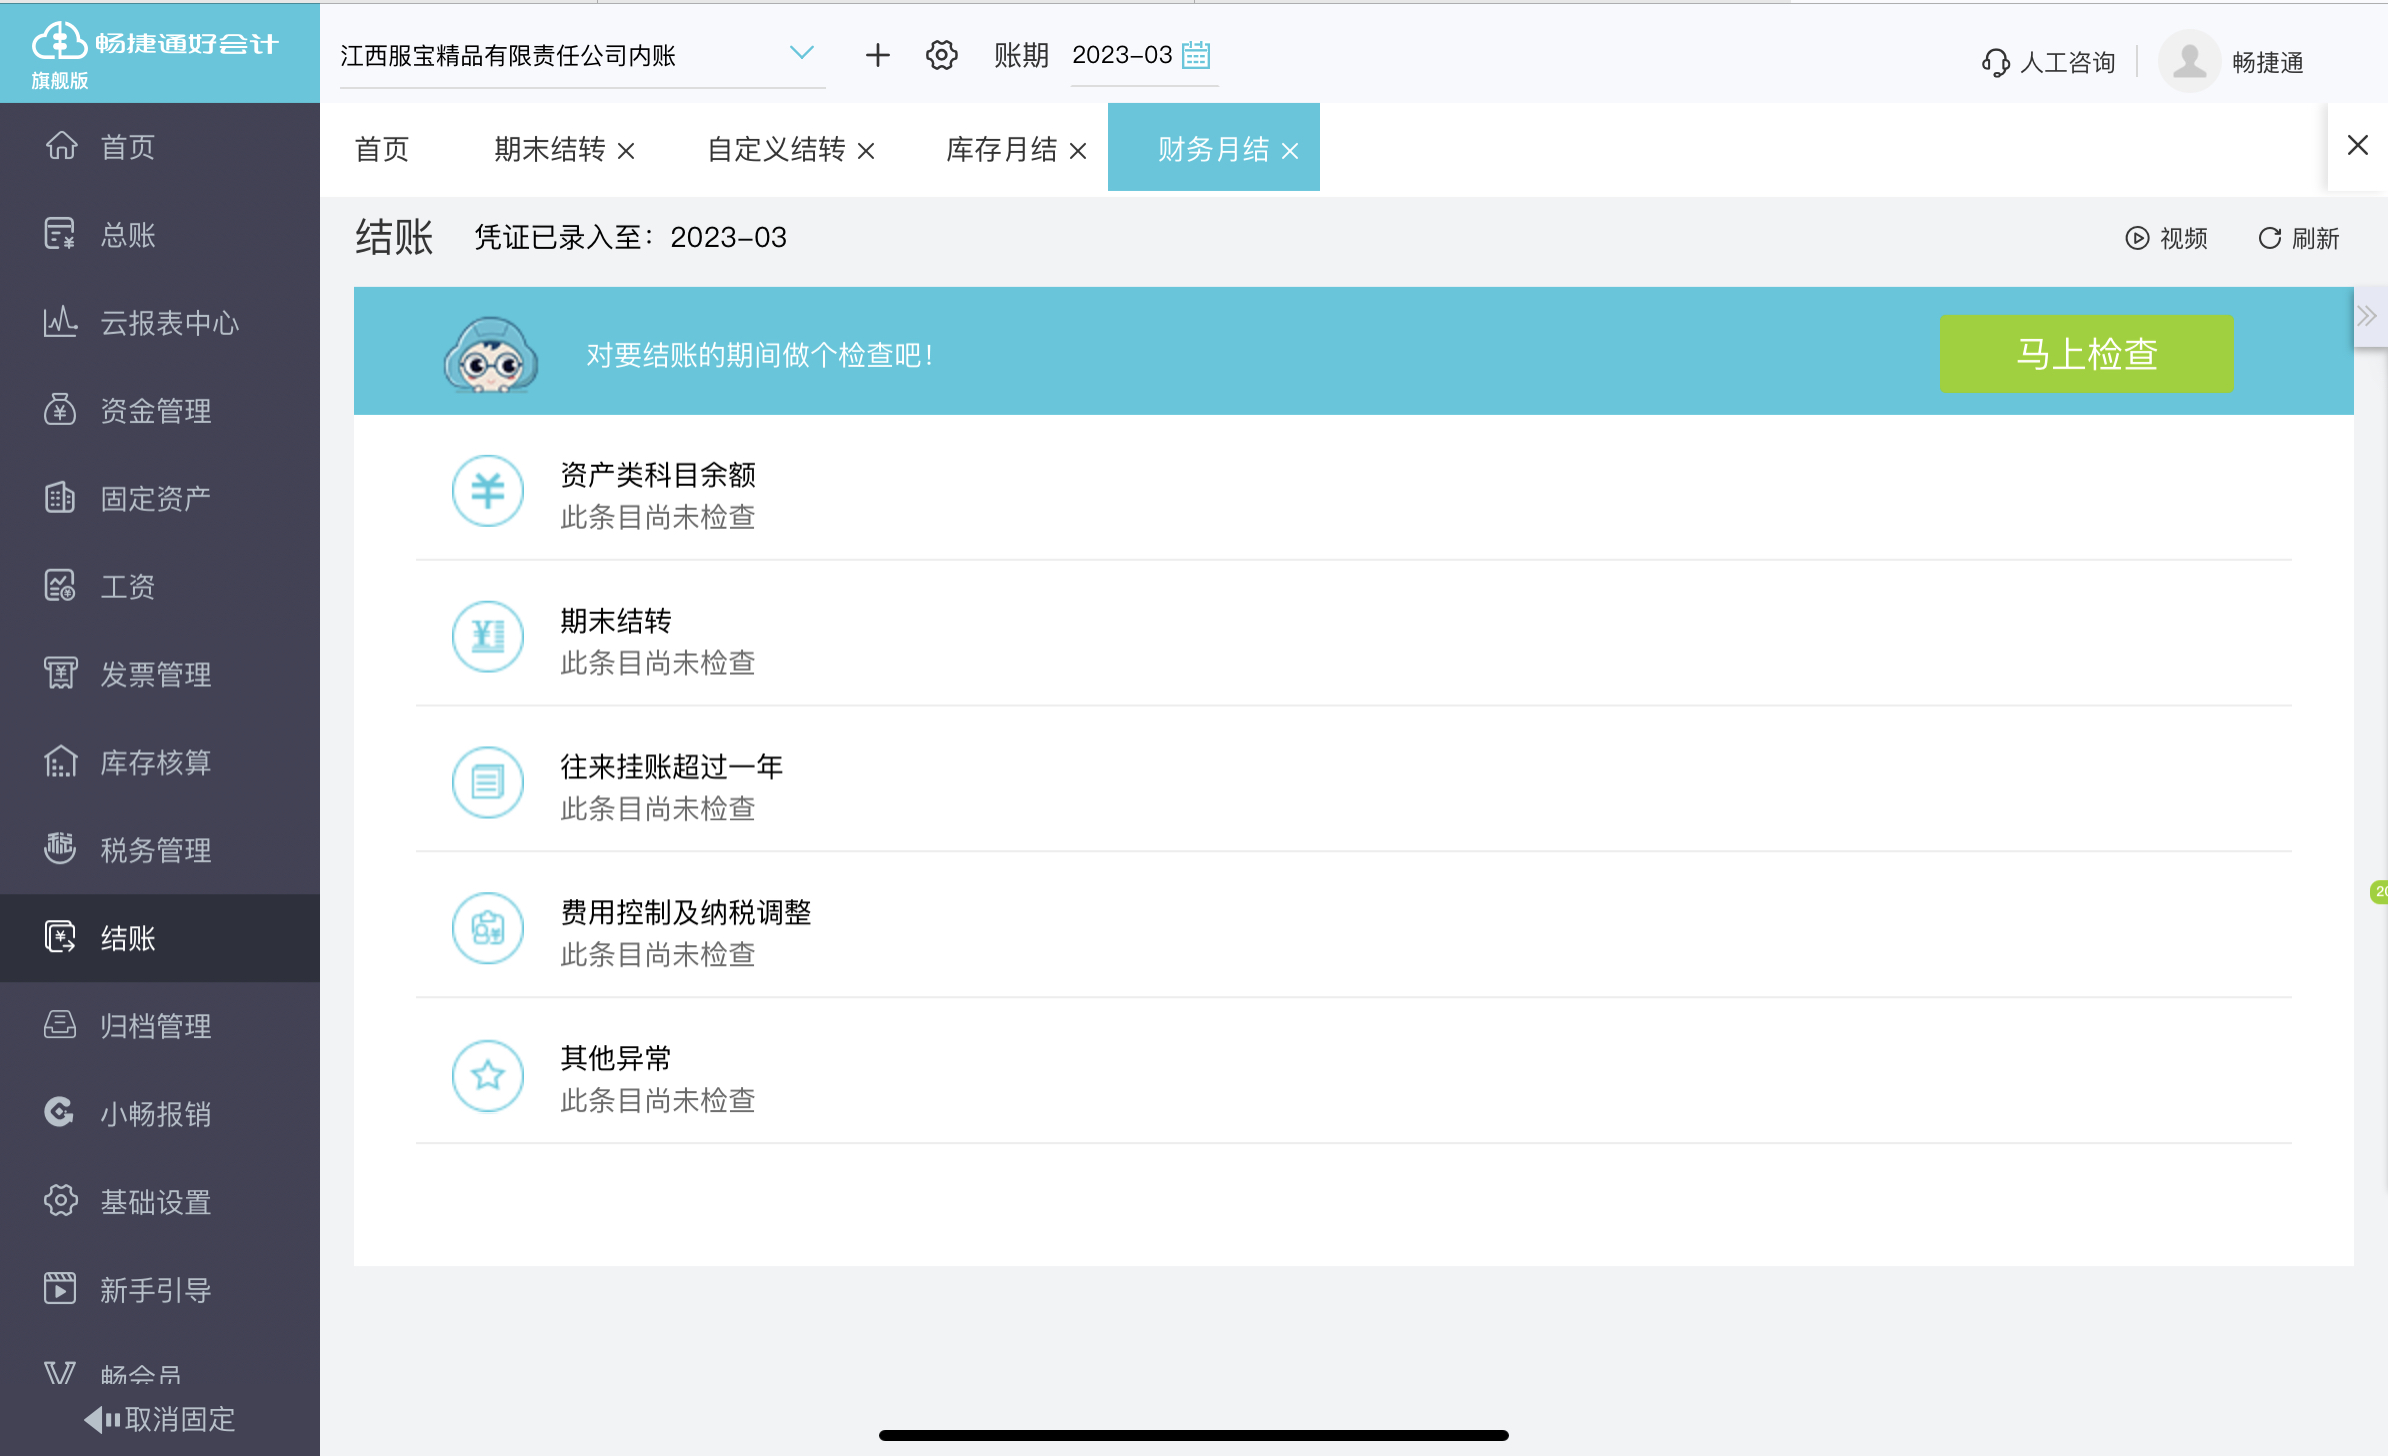2388x1456 pixels.
Task: Click the 期末结转 icon in checklist
Action: pos(486,636)
